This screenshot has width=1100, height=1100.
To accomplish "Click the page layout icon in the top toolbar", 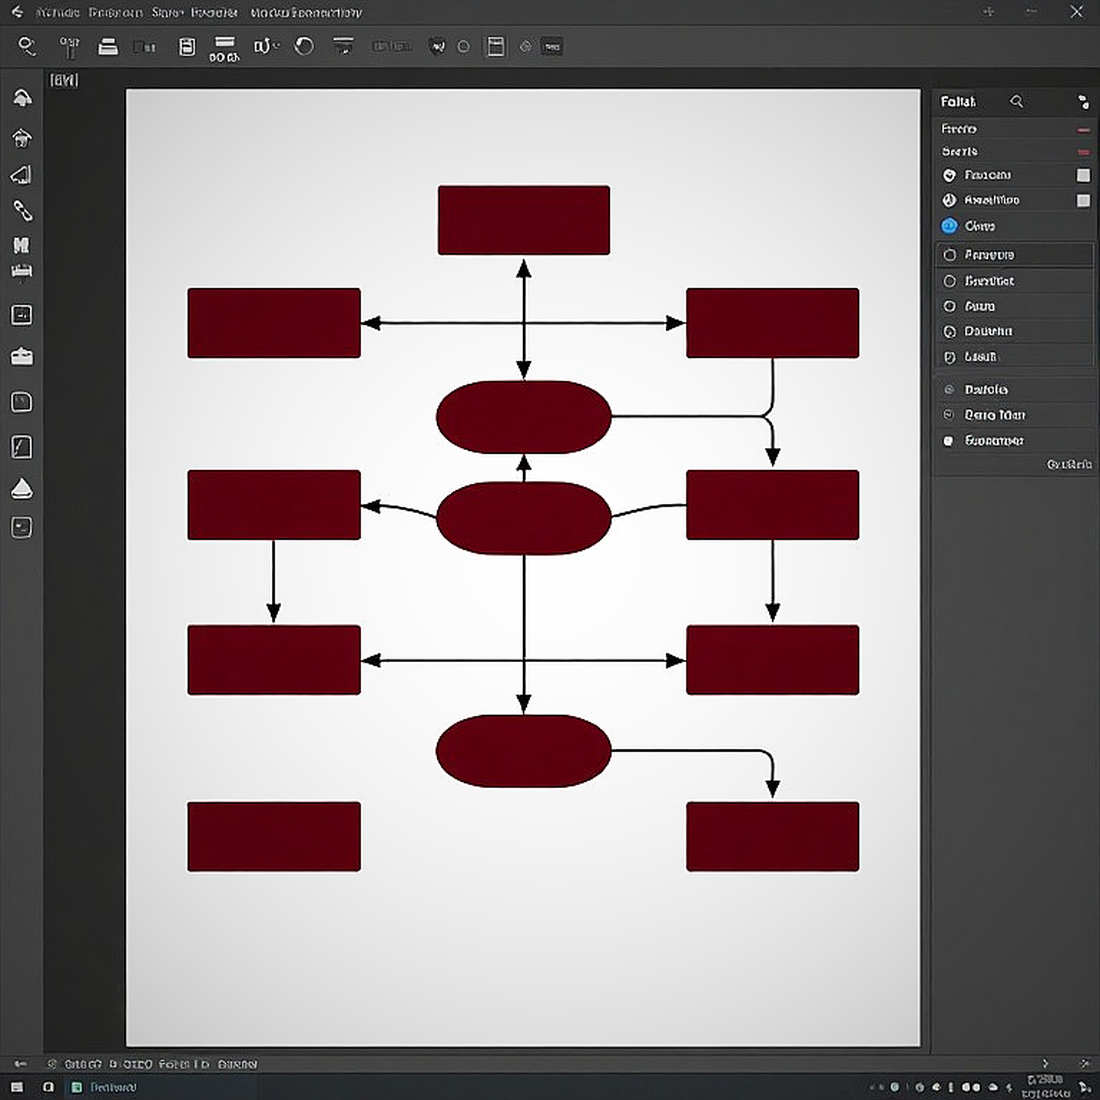I will point(496,46).
